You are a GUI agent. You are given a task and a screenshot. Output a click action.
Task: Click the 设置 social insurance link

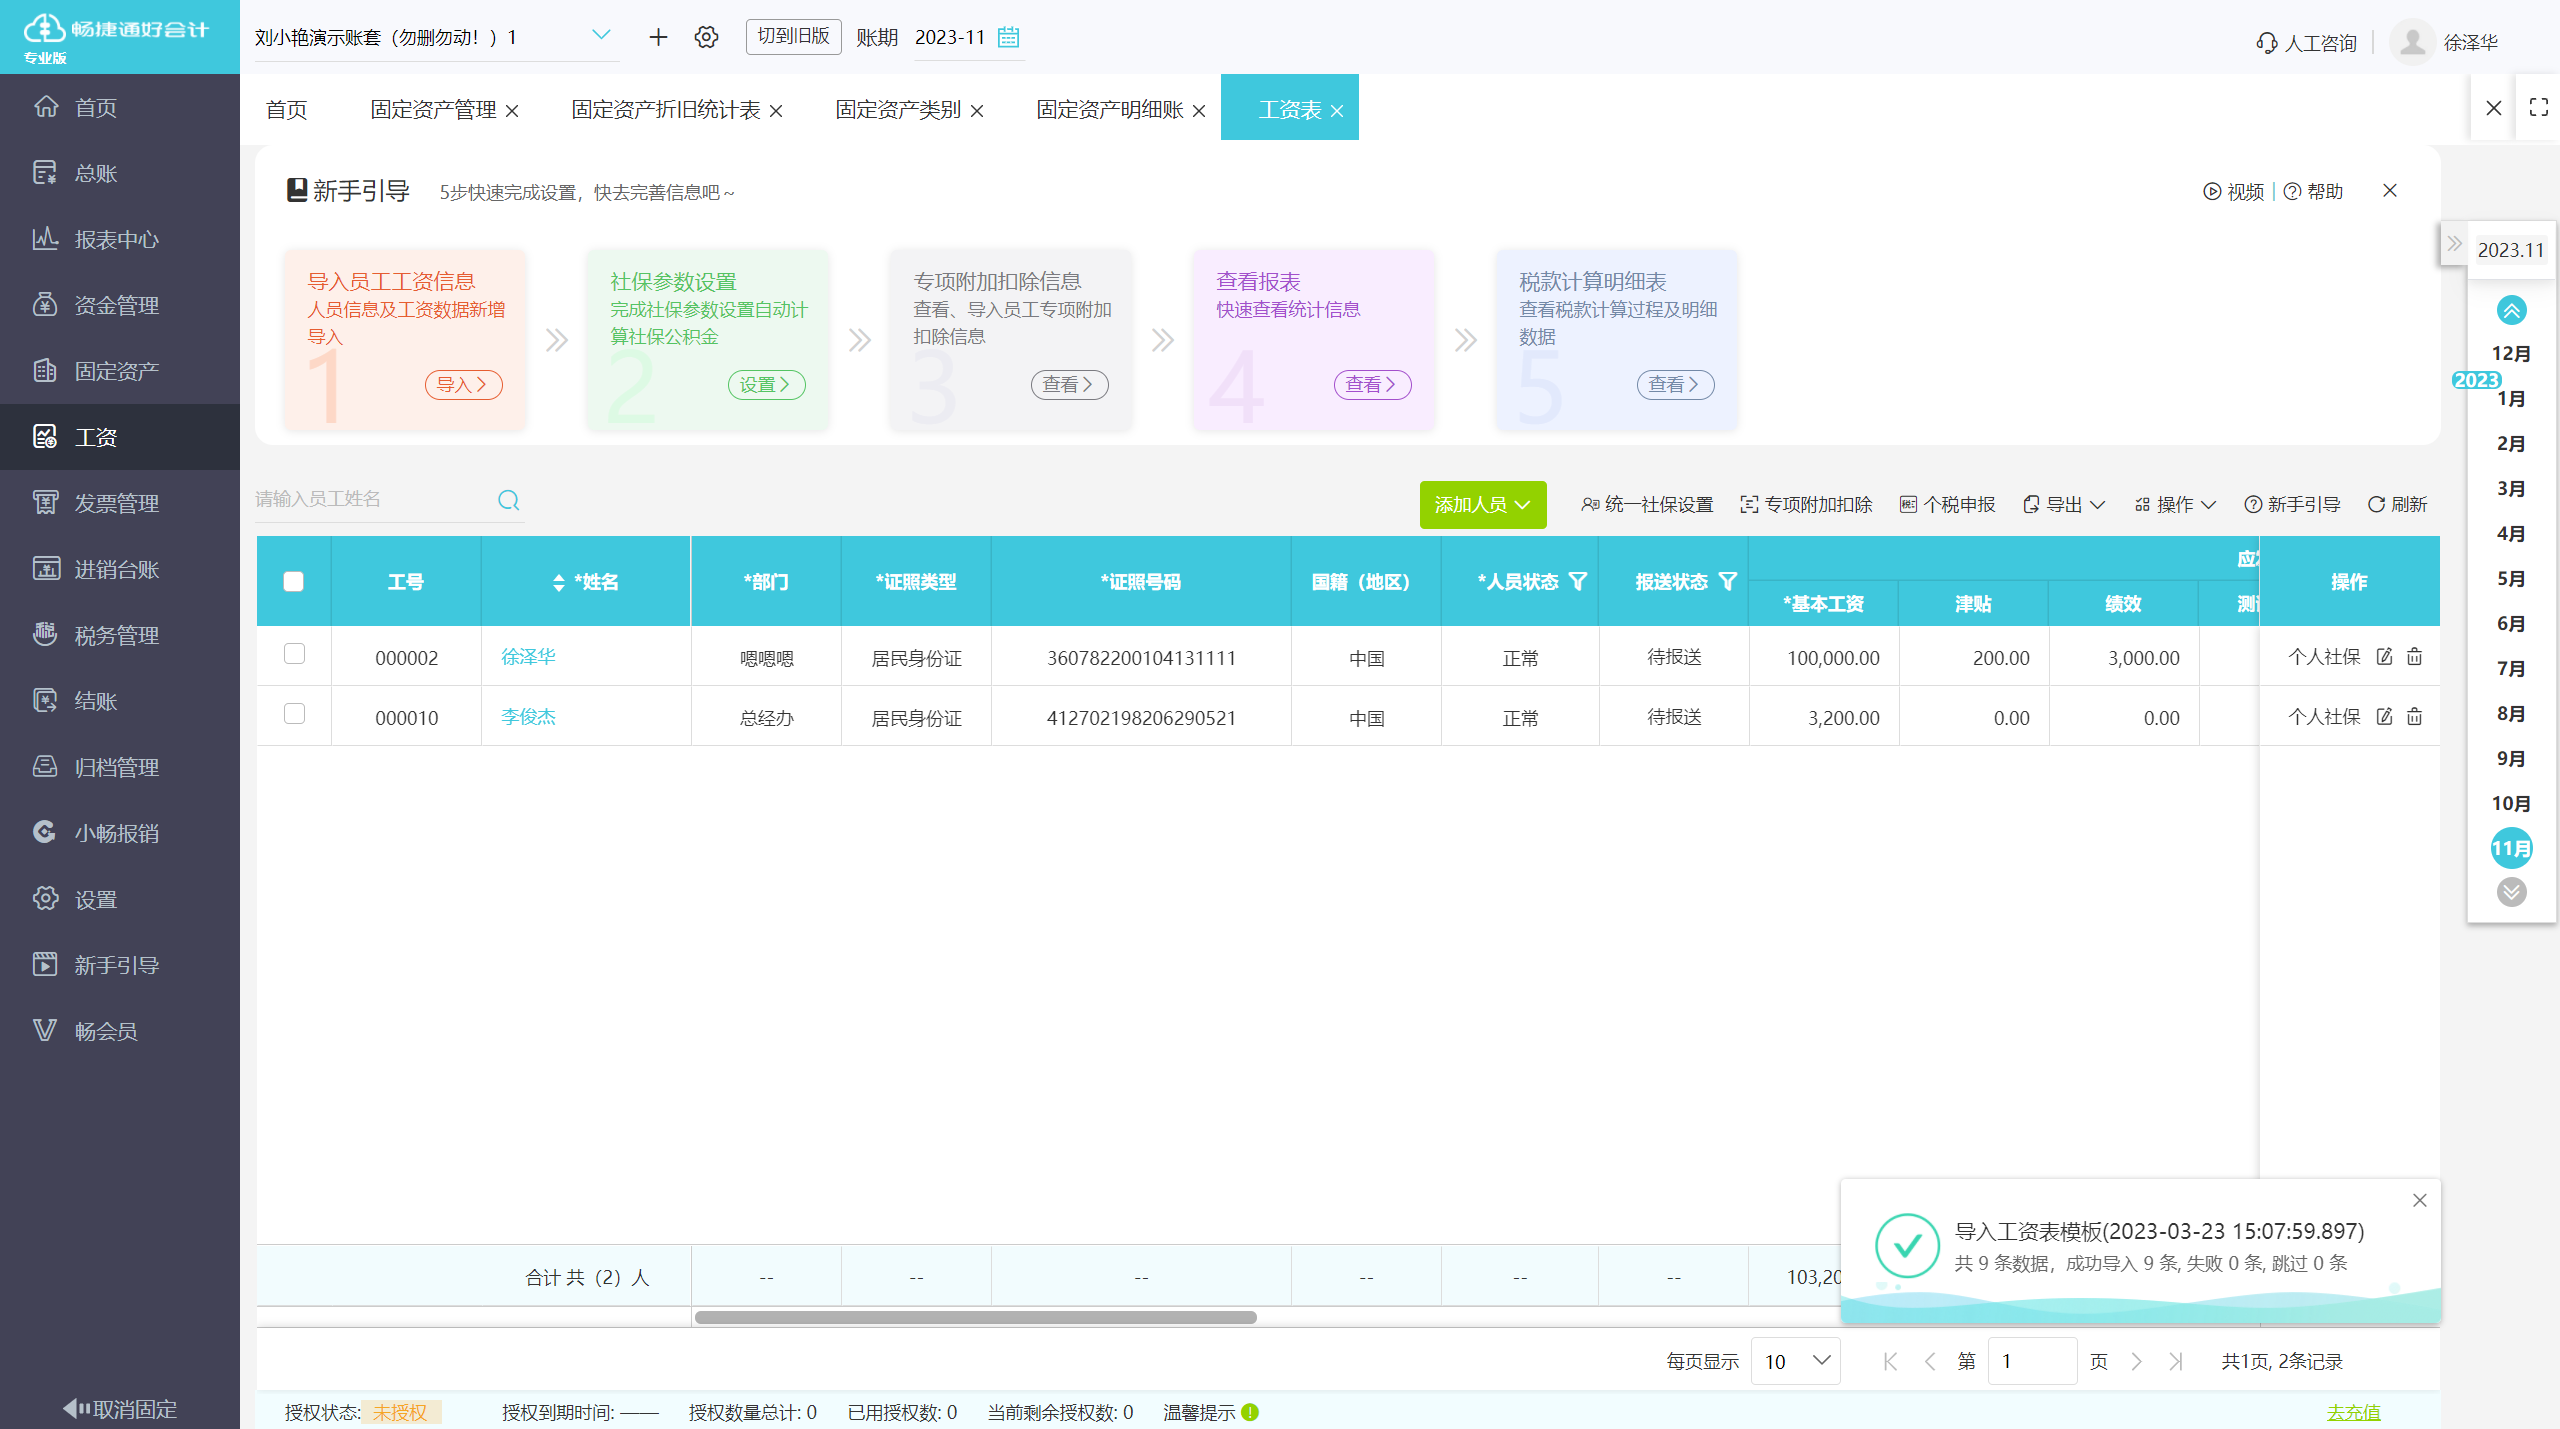click(765, 383)
